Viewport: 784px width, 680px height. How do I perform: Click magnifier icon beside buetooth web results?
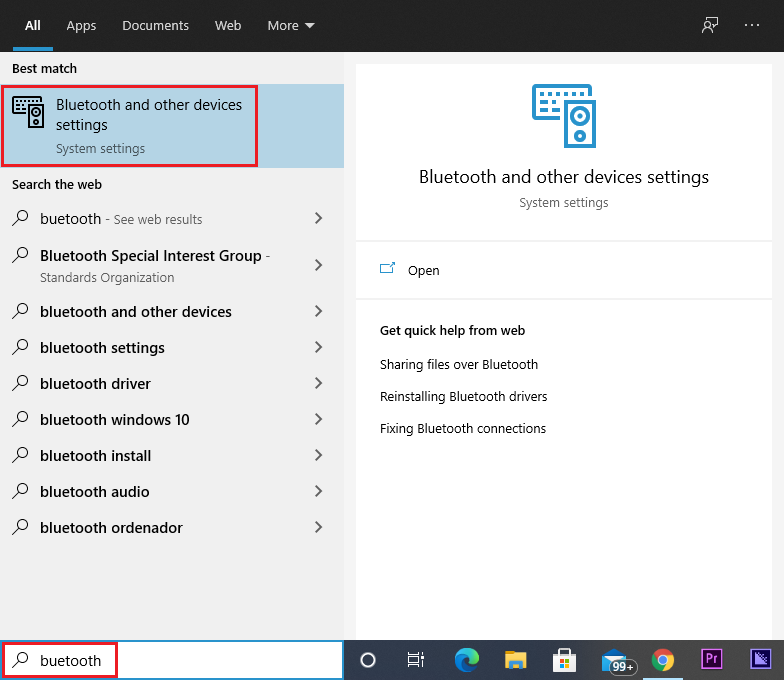click(20, 218)
